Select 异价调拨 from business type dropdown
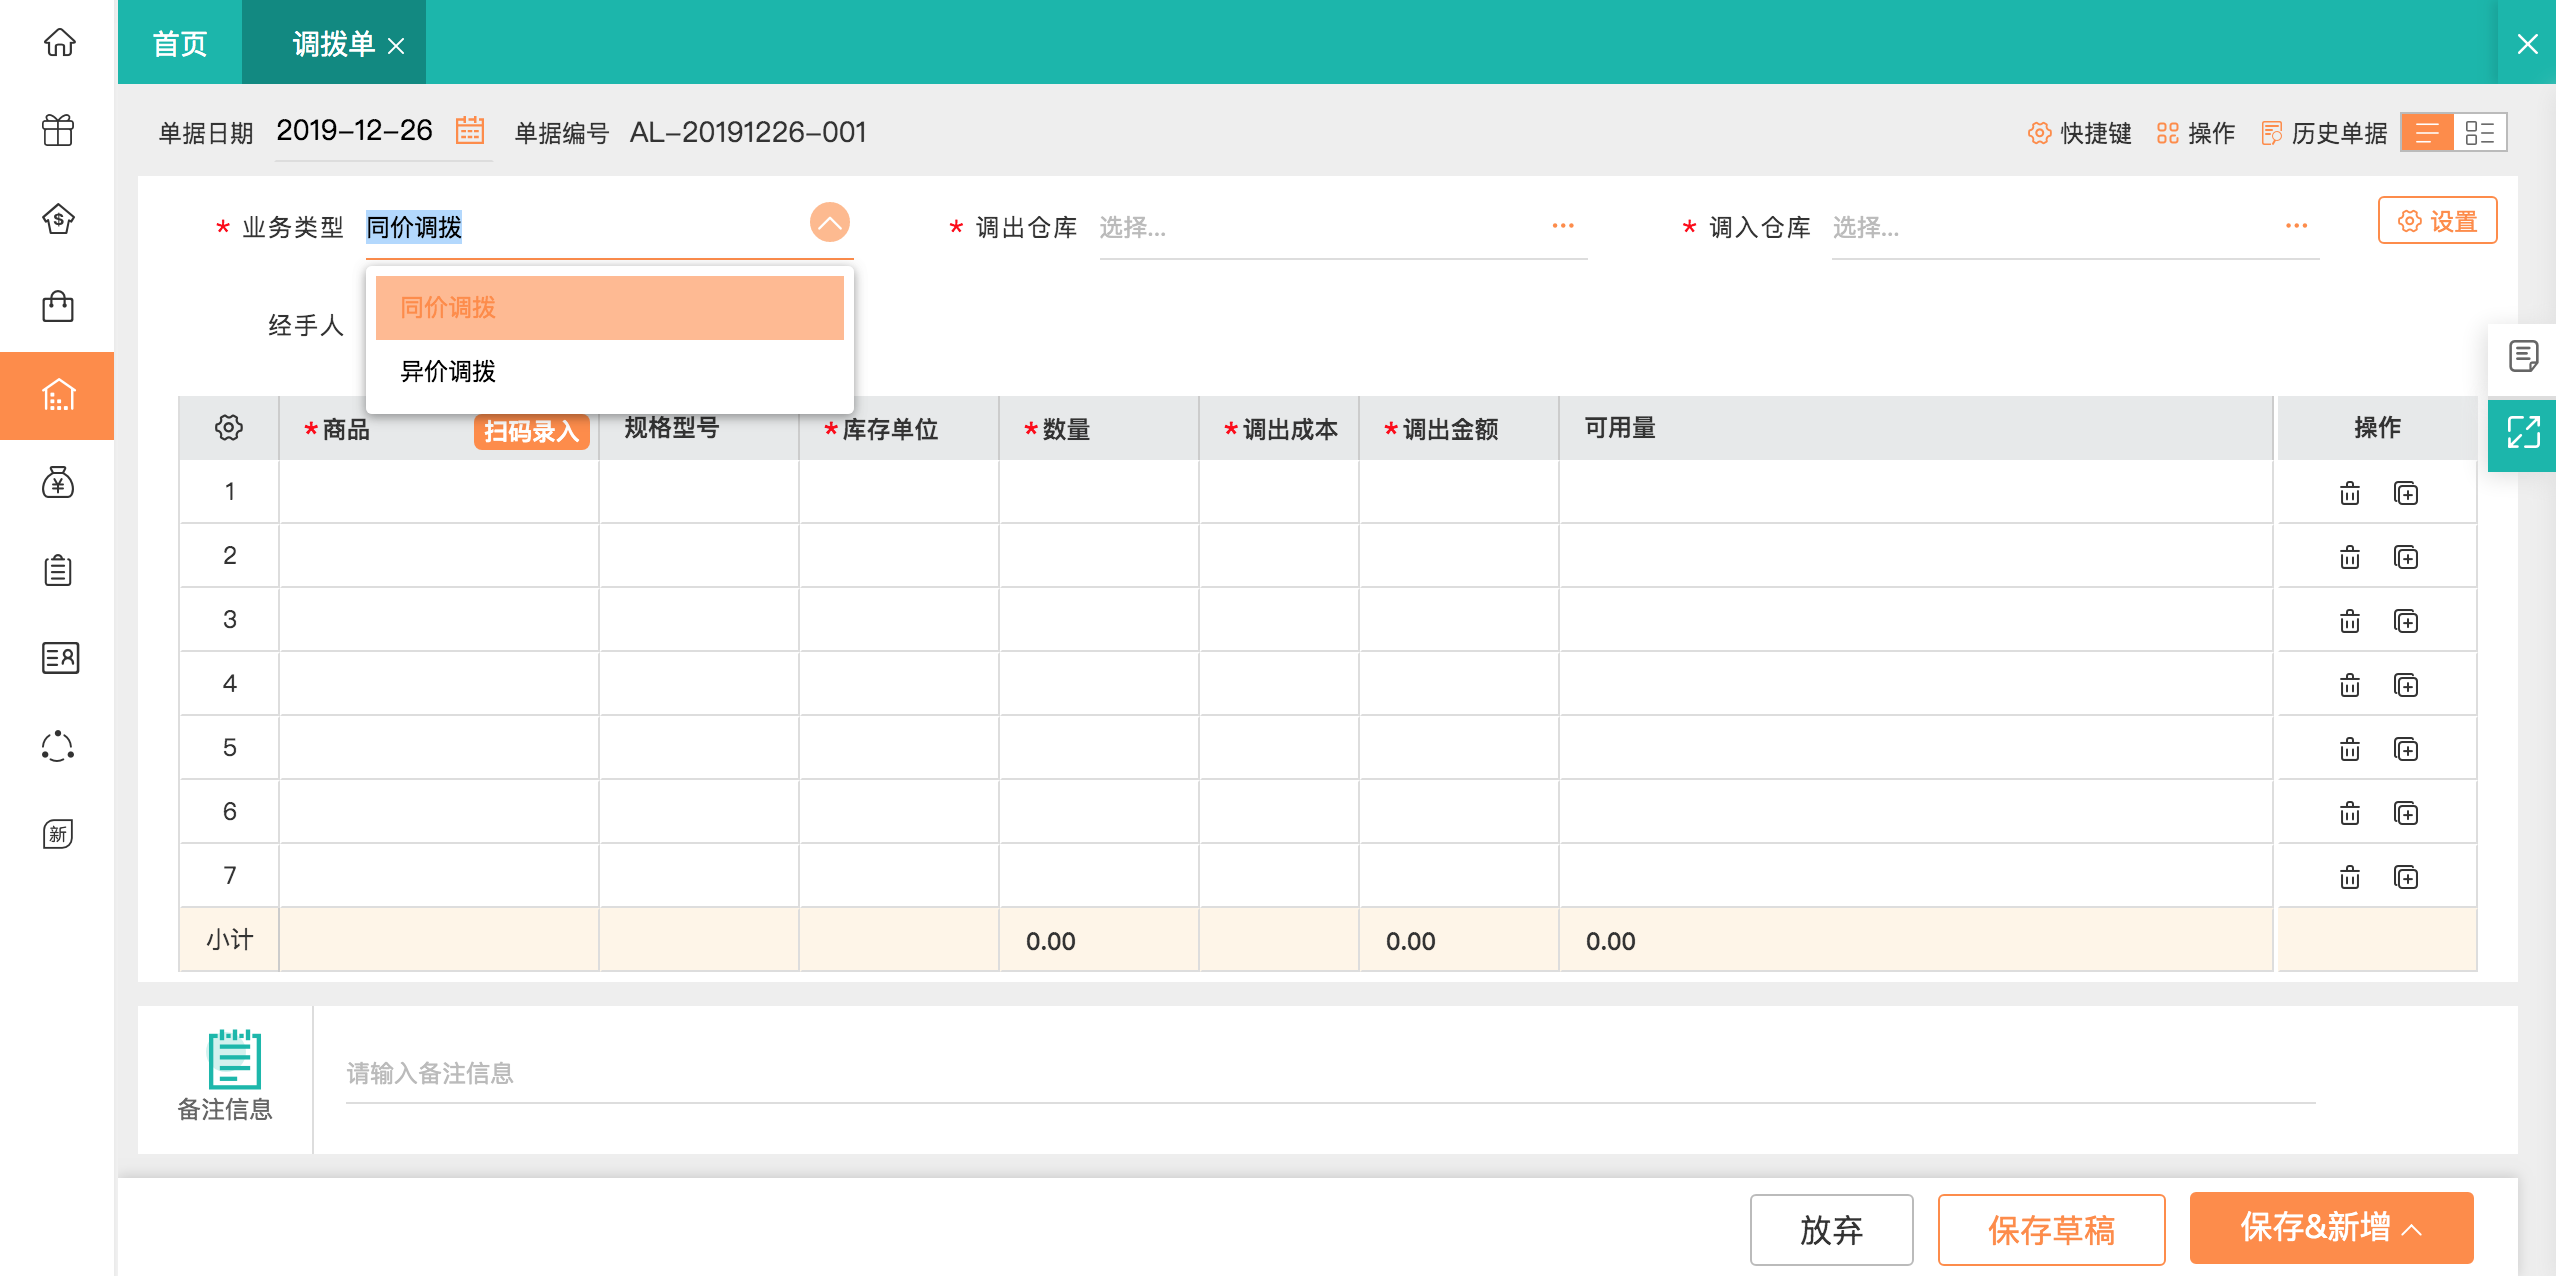2556x1276 pixels. pos(448,372)
